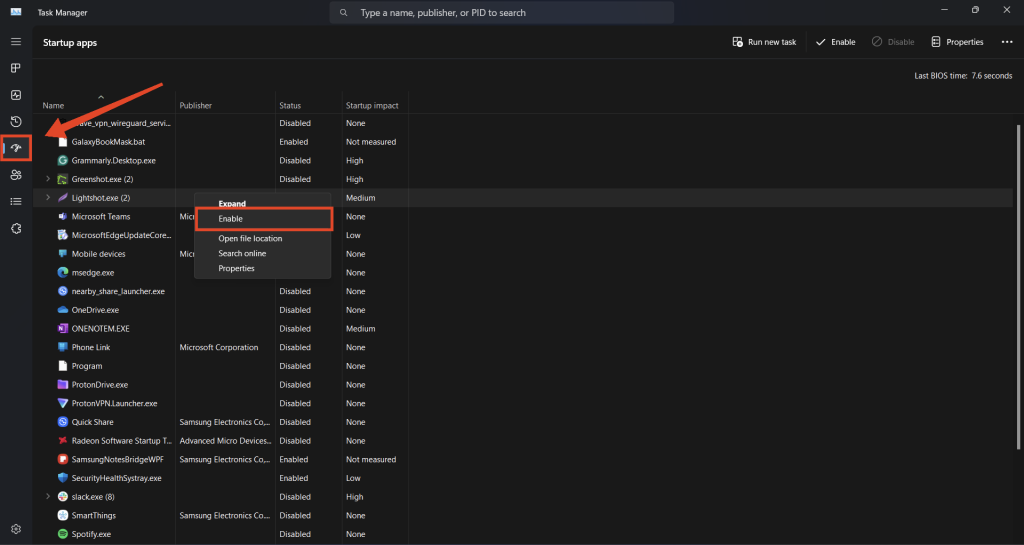This screenshot has height=545, width=1024.
Task: Select the MicrosoftEdgeUpdateCore icon
Action: coord(63,235)
